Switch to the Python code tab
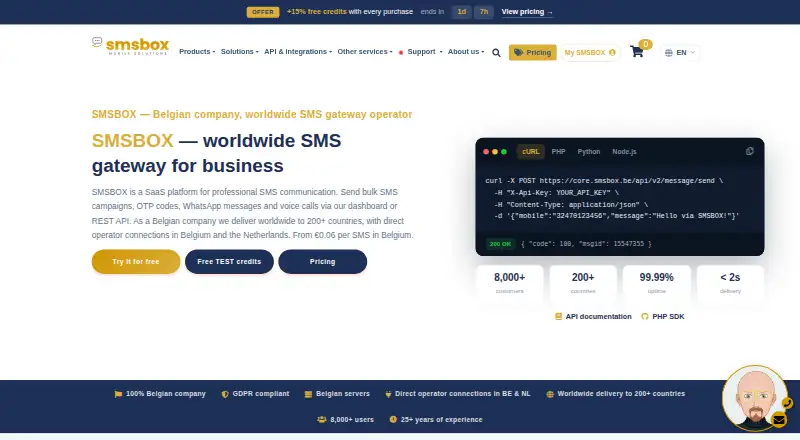Image resolution: width=800 pixels, height=440 pixels. click(x=589, y=152)
